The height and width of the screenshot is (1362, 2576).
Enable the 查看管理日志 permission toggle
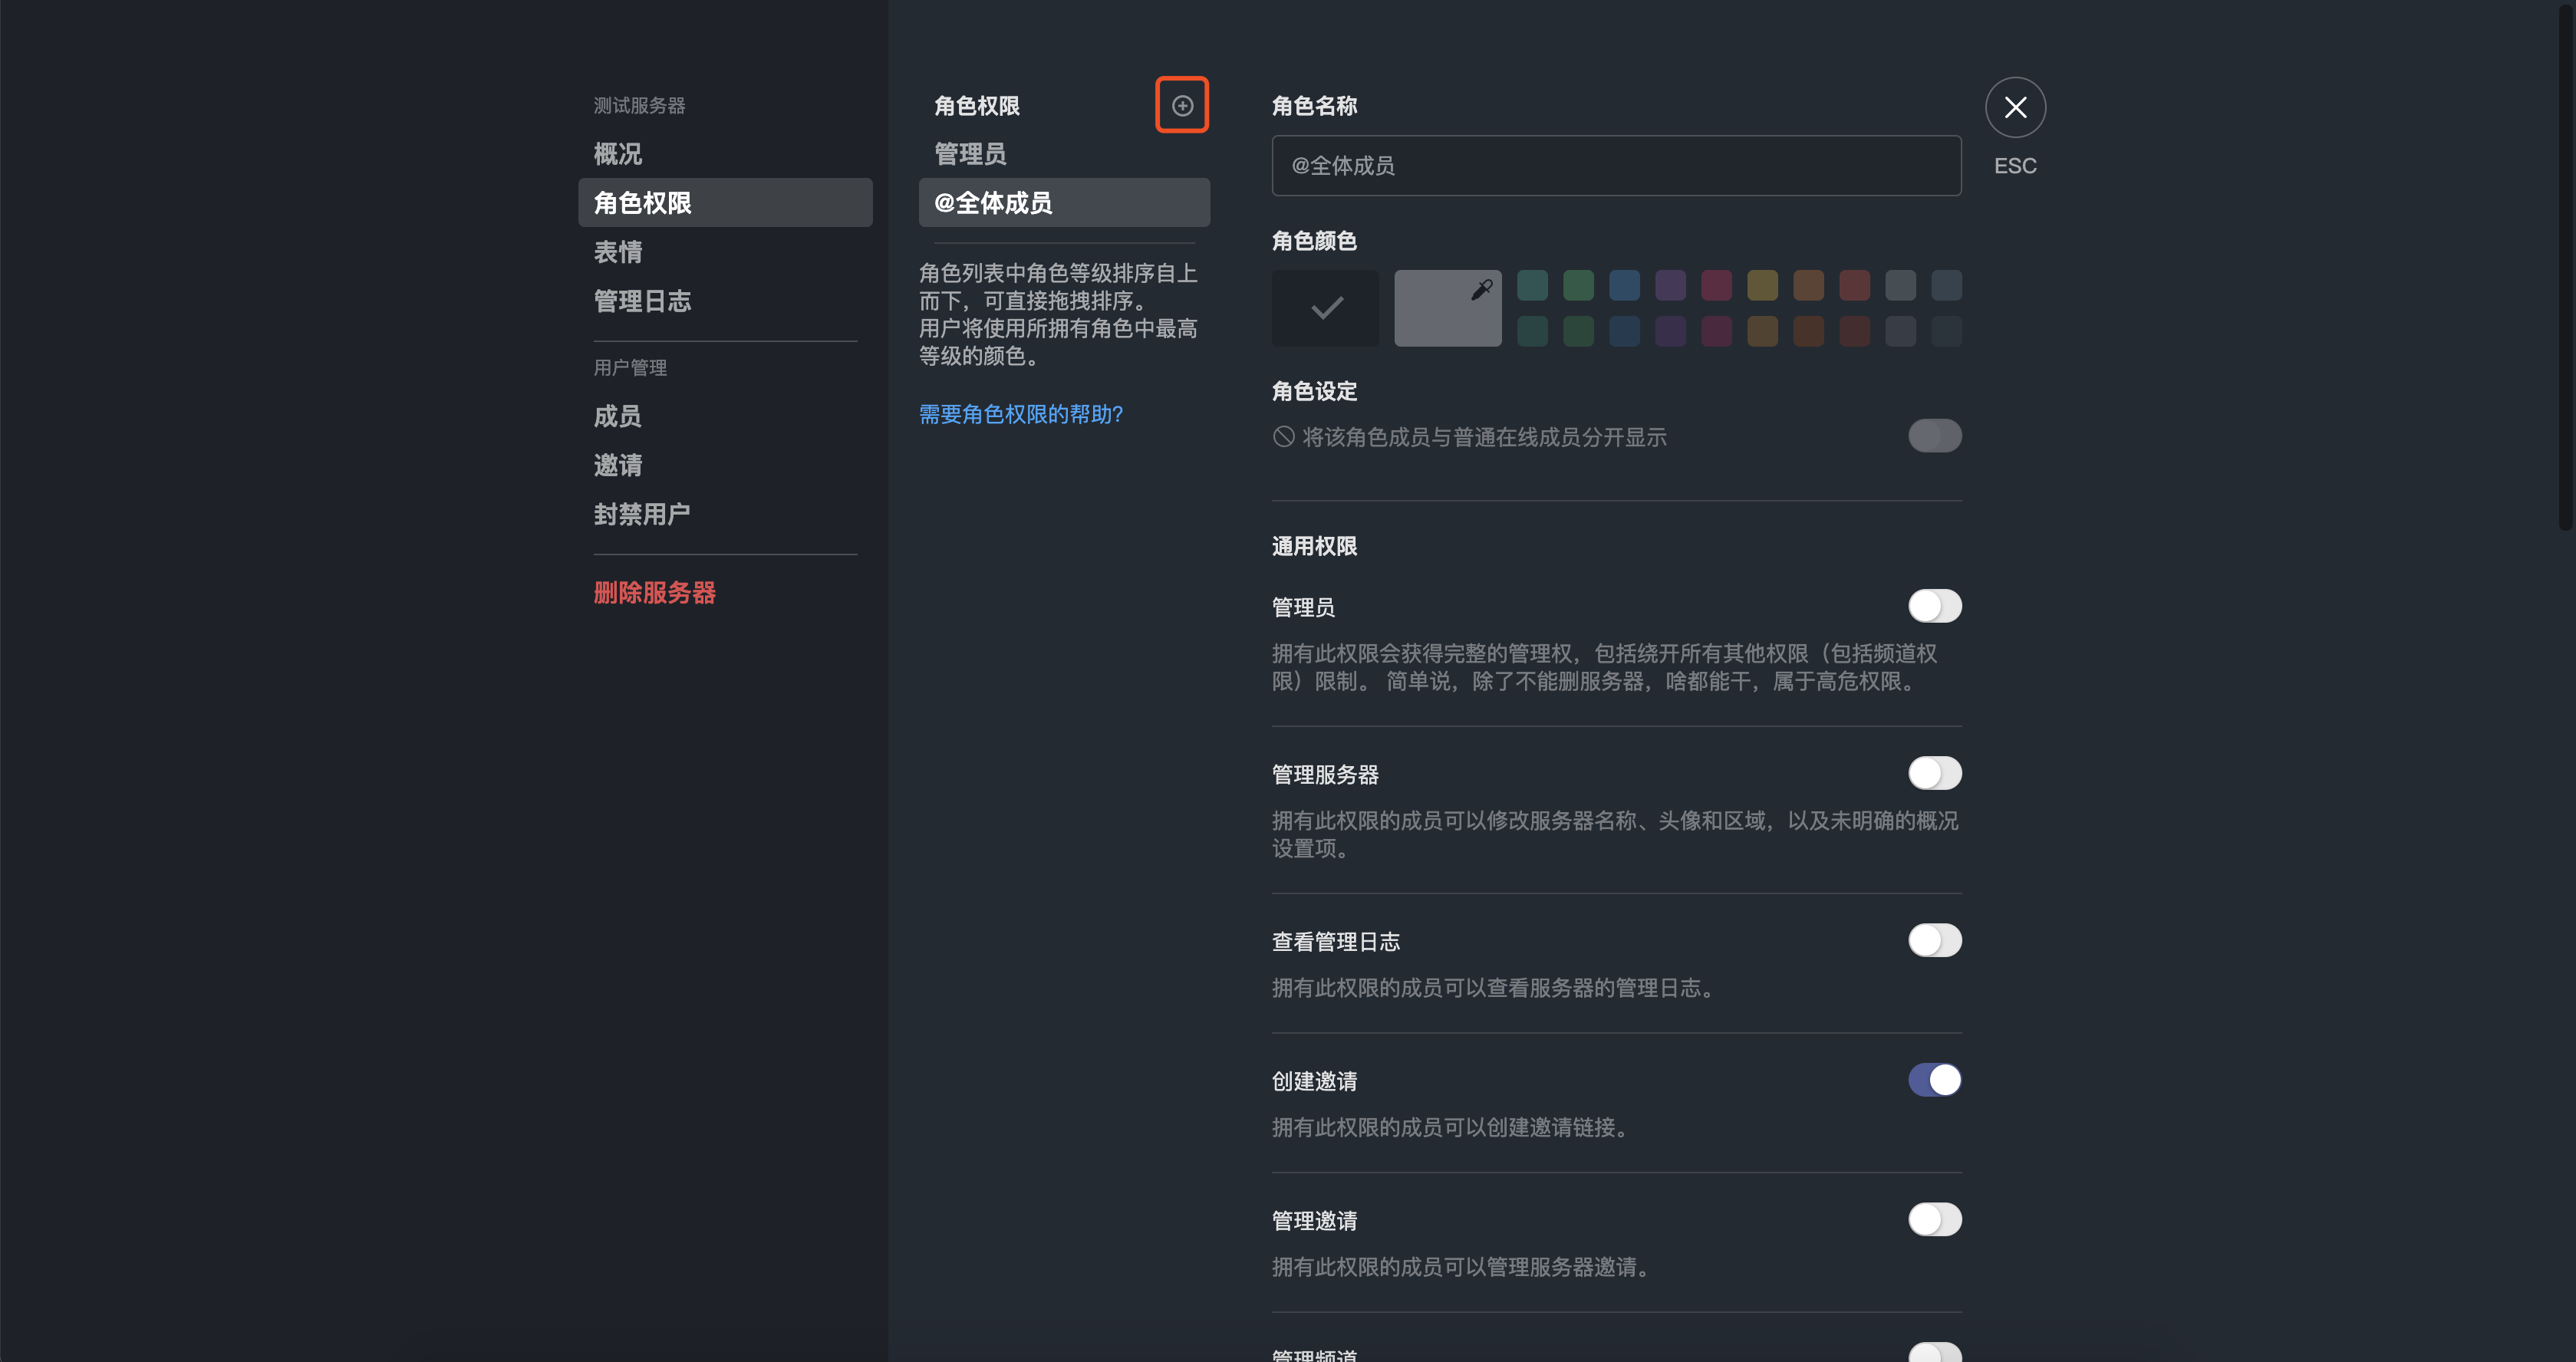coord(1933,940)
